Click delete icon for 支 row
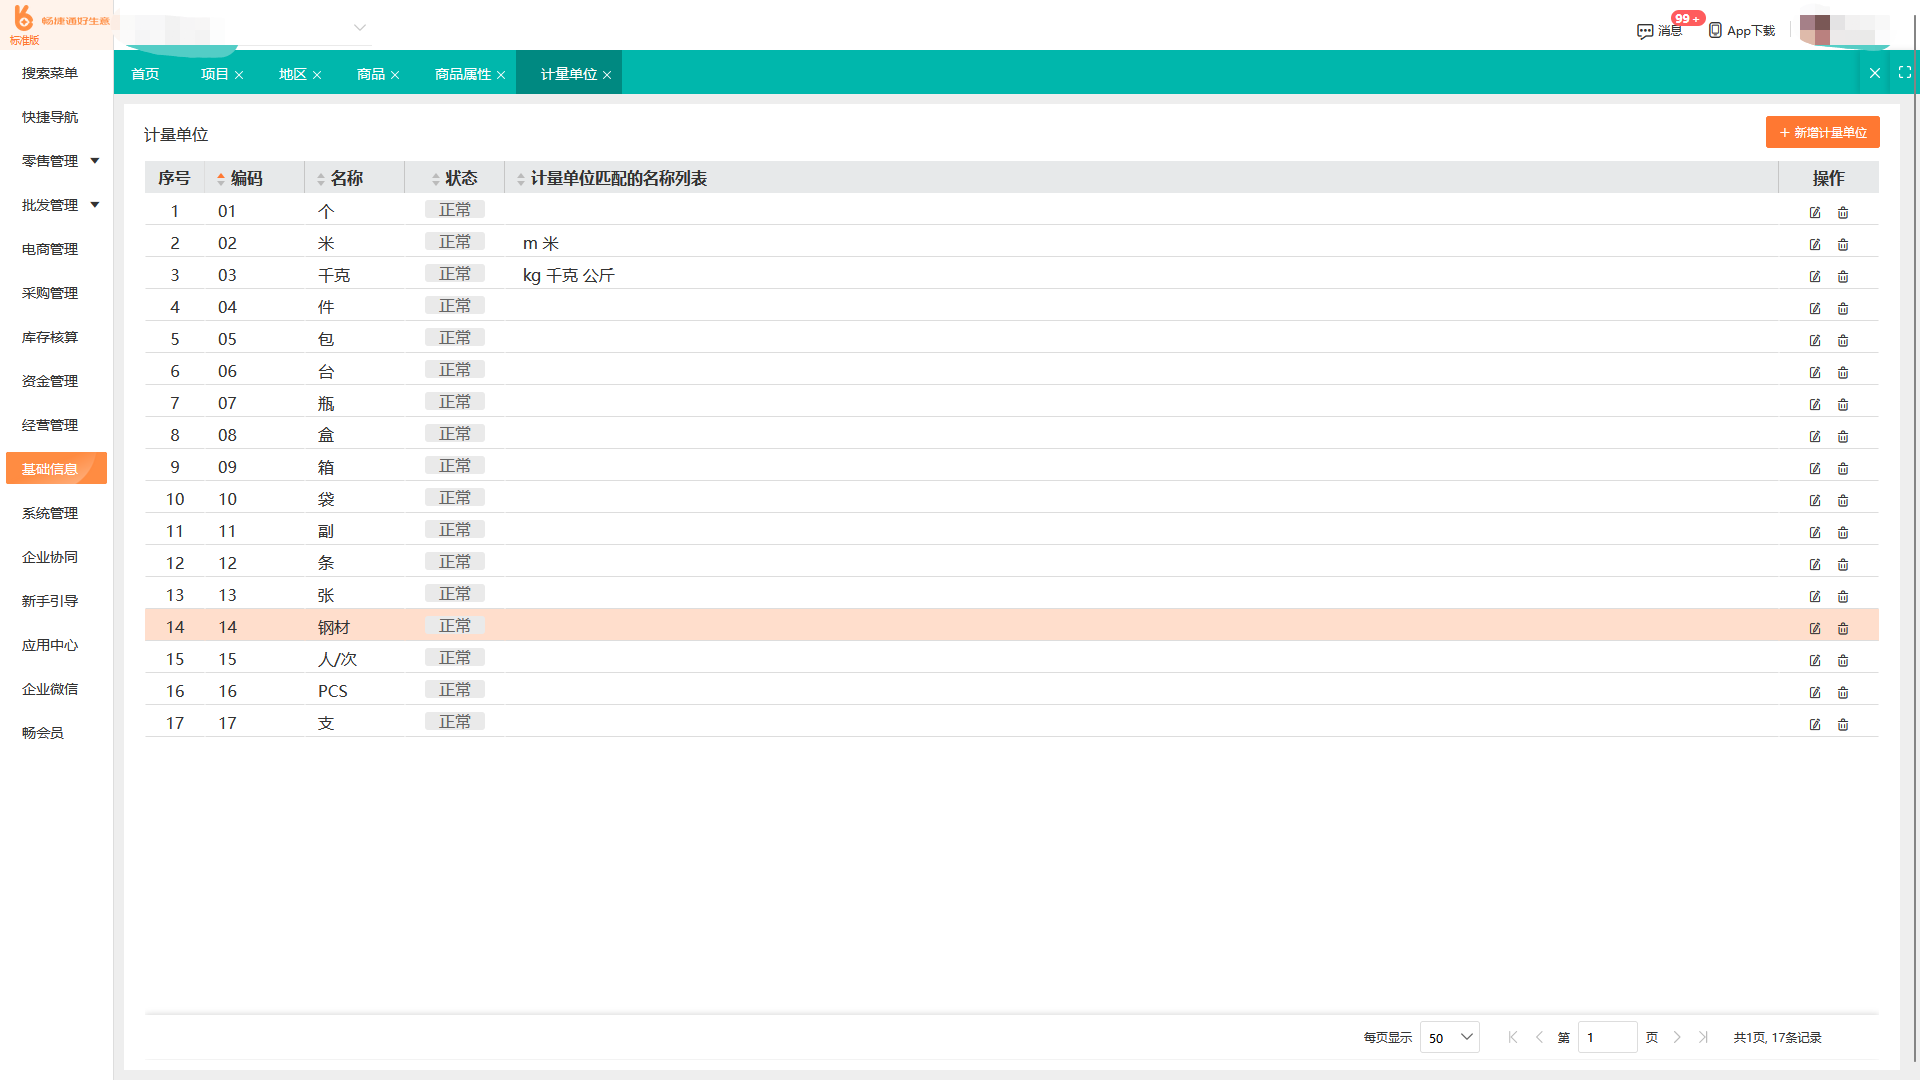The height and width of the screenshot is (1080, 1920). (x=1844, y=724)
